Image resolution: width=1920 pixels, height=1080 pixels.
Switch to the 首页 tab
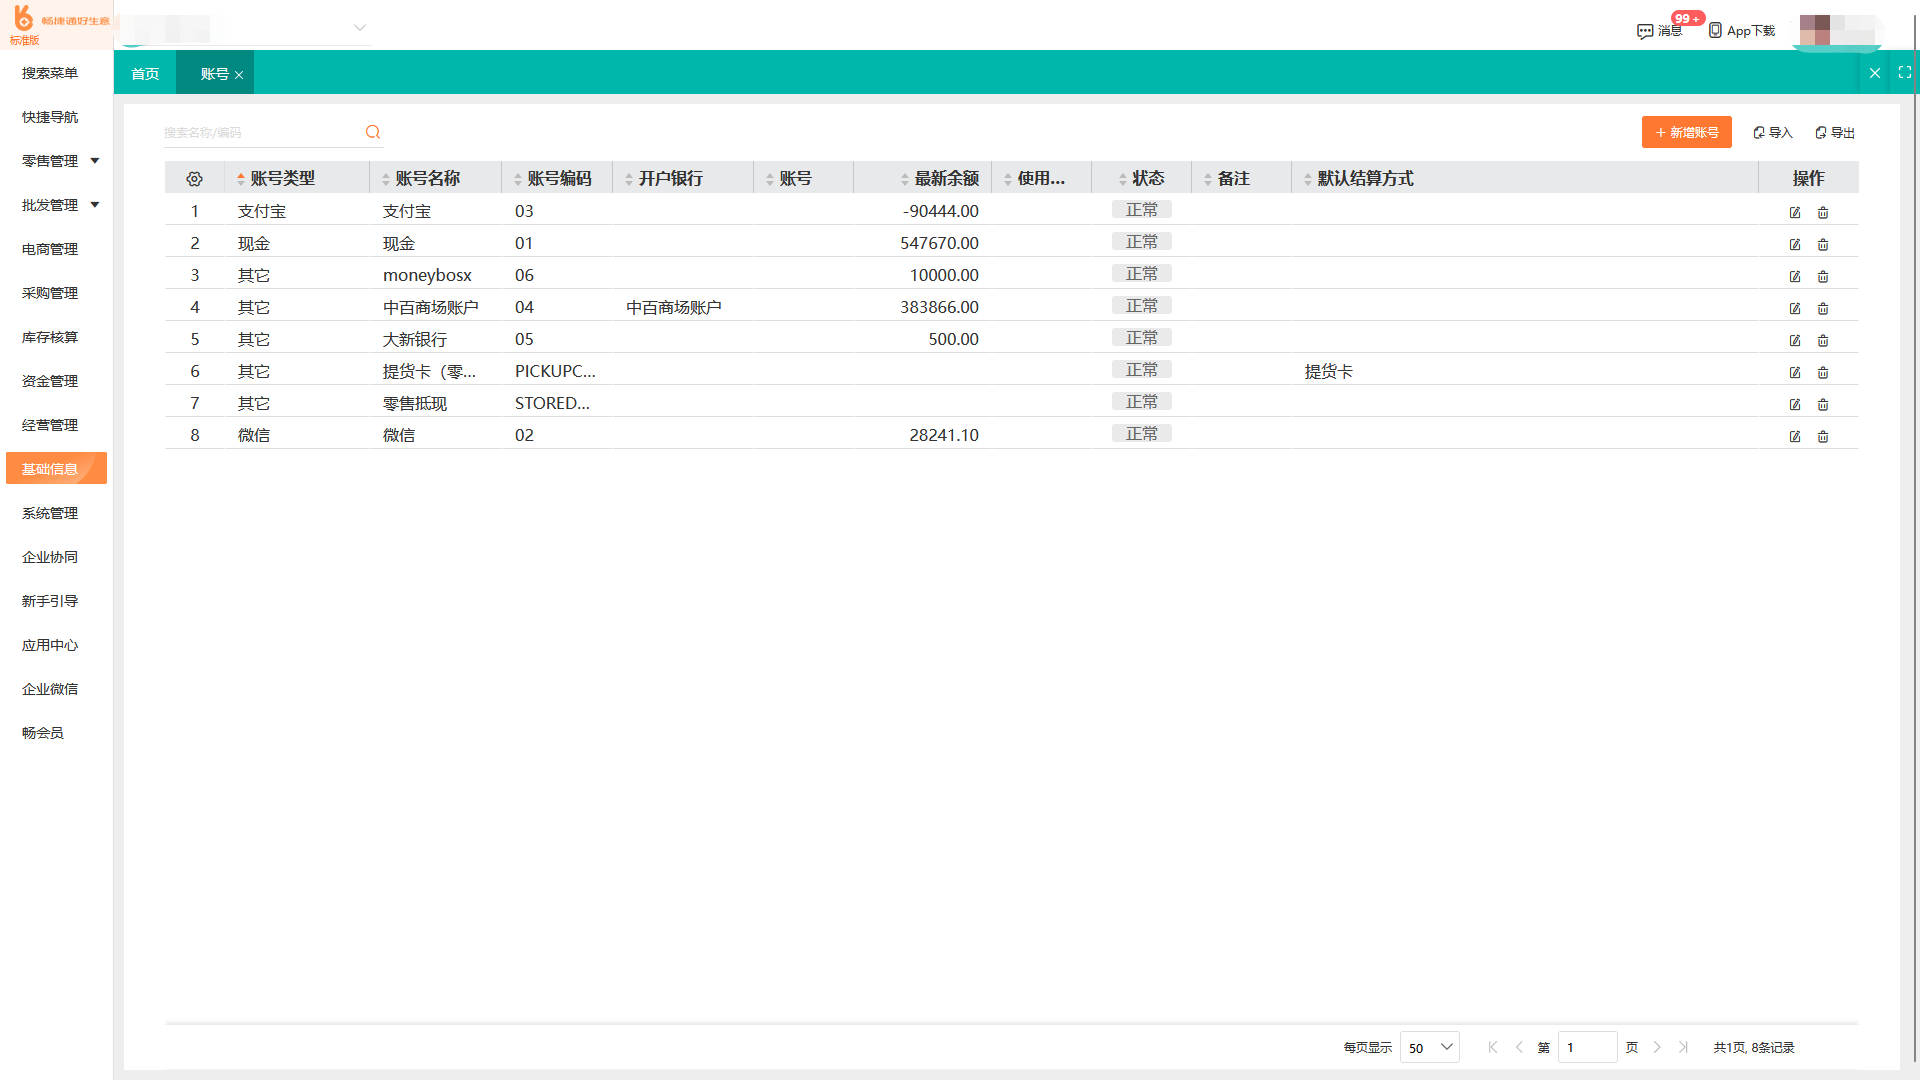coord(146,73)
